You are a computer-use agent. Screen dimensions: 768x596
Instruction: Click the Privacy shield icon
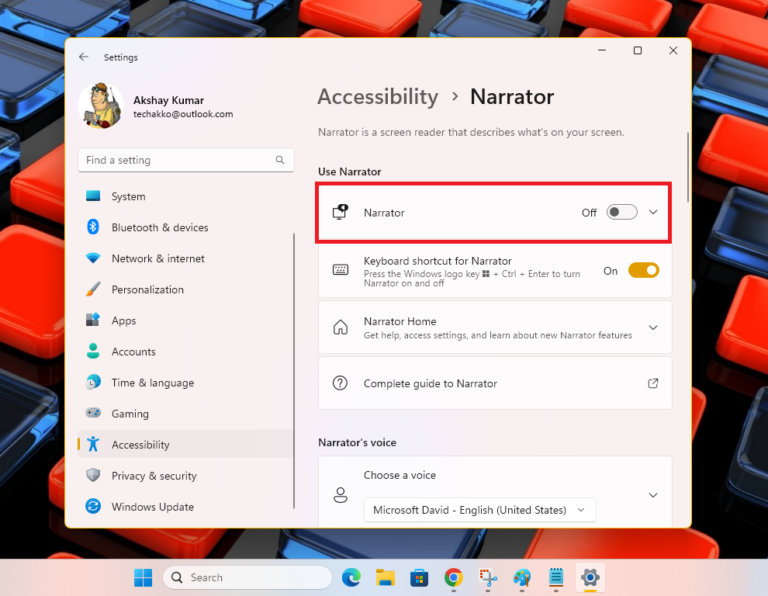(93, 475)
